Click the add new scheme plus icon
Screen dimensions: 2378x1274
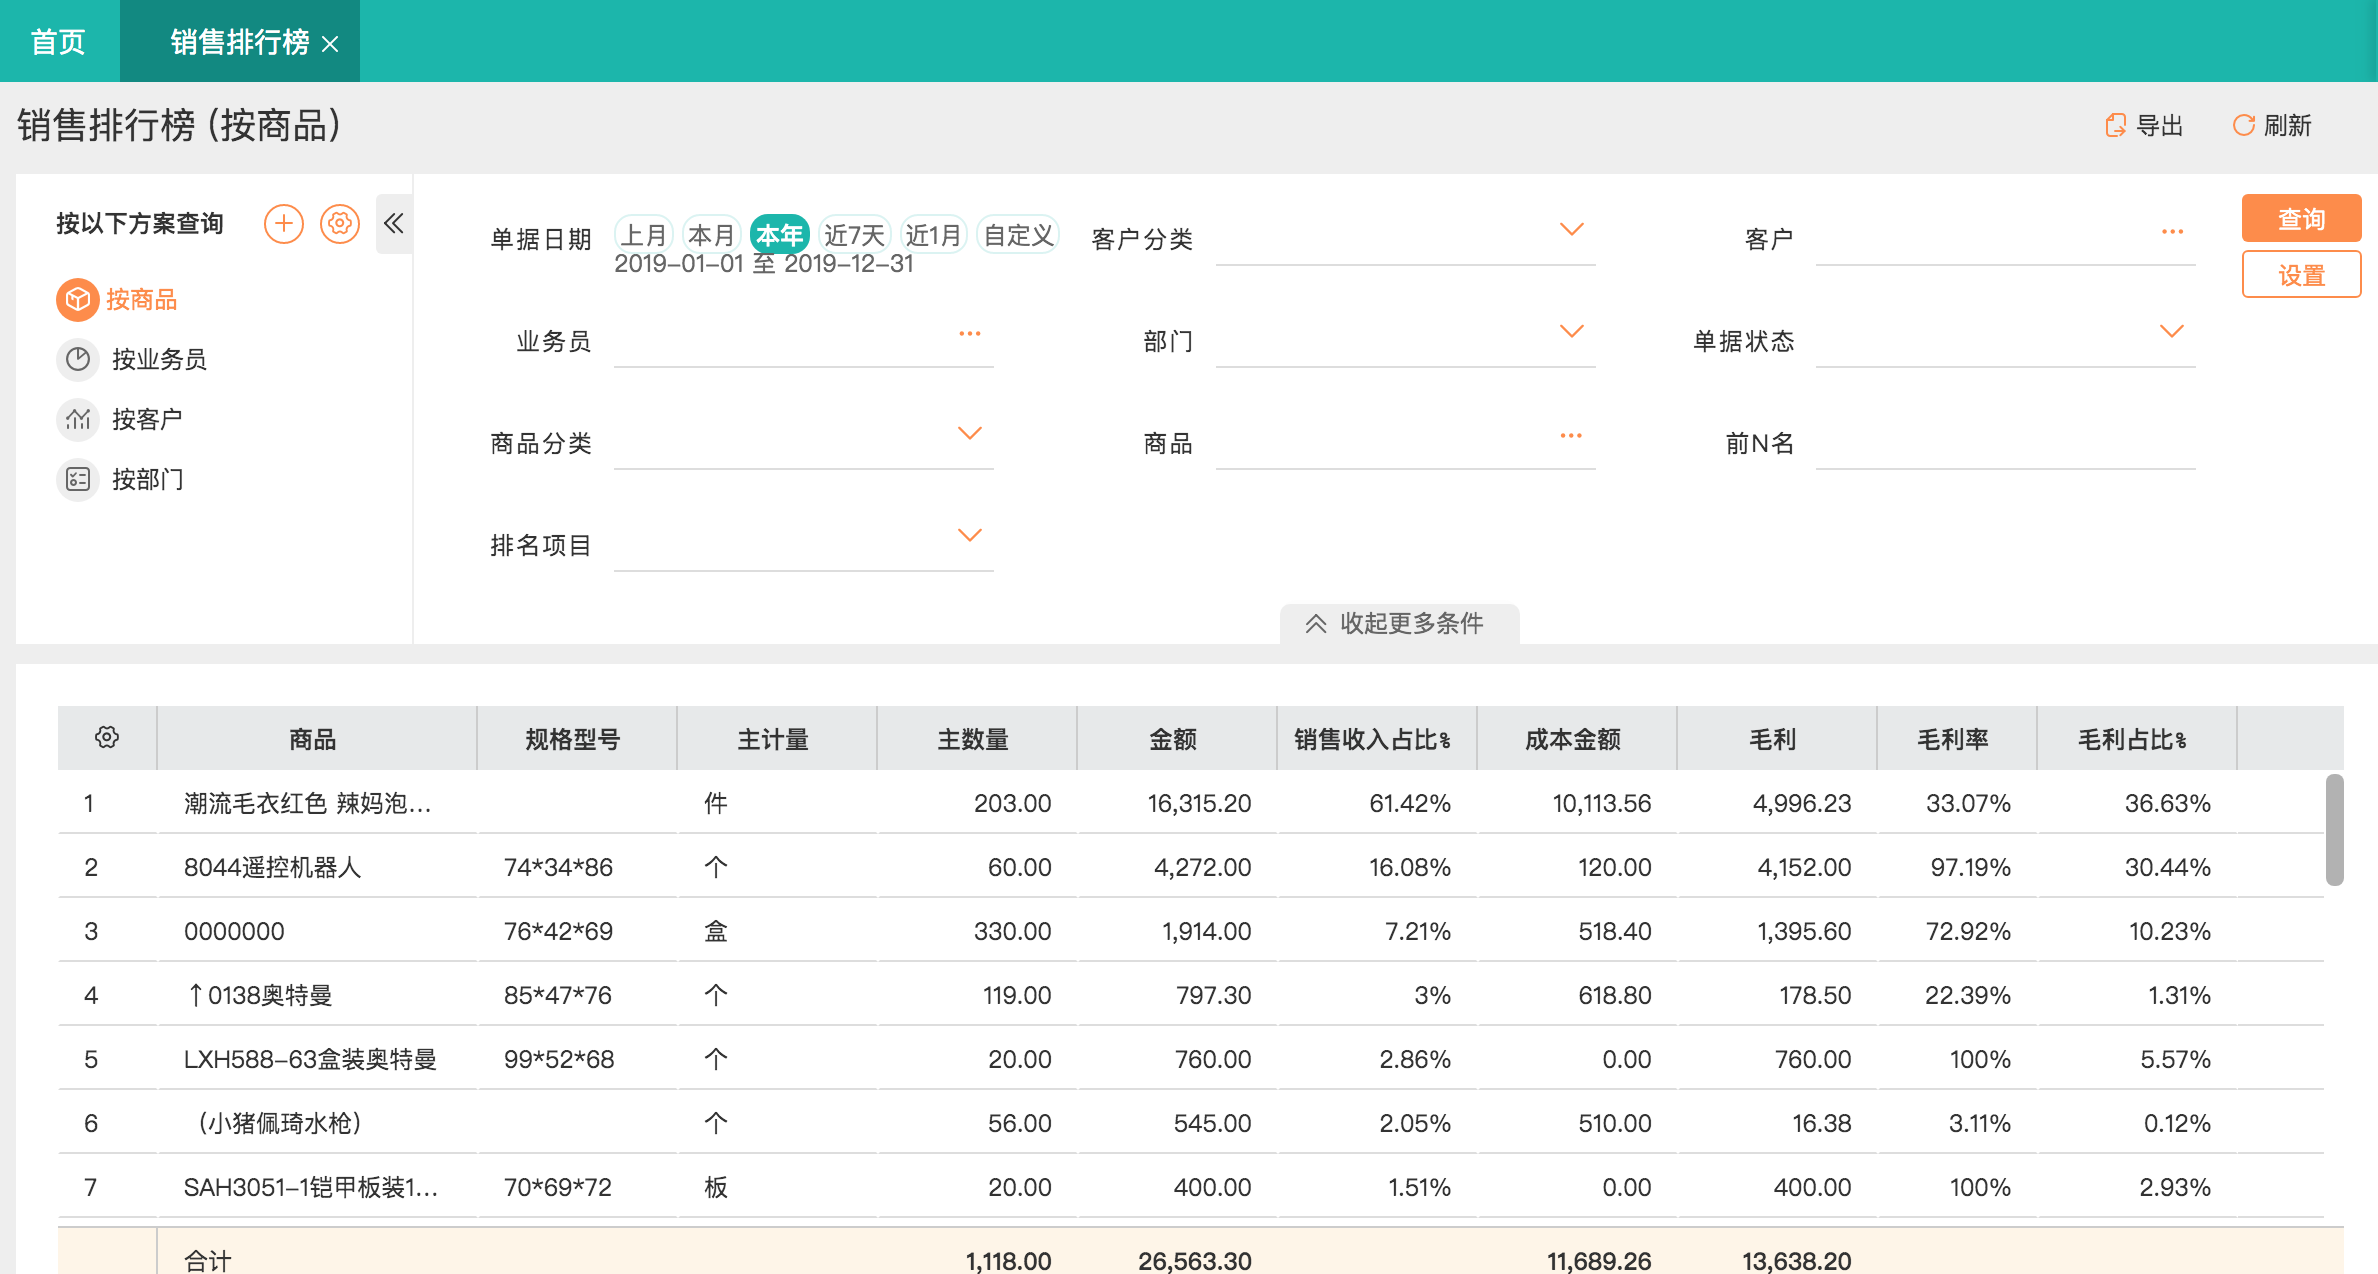click(x=285, y=222)
